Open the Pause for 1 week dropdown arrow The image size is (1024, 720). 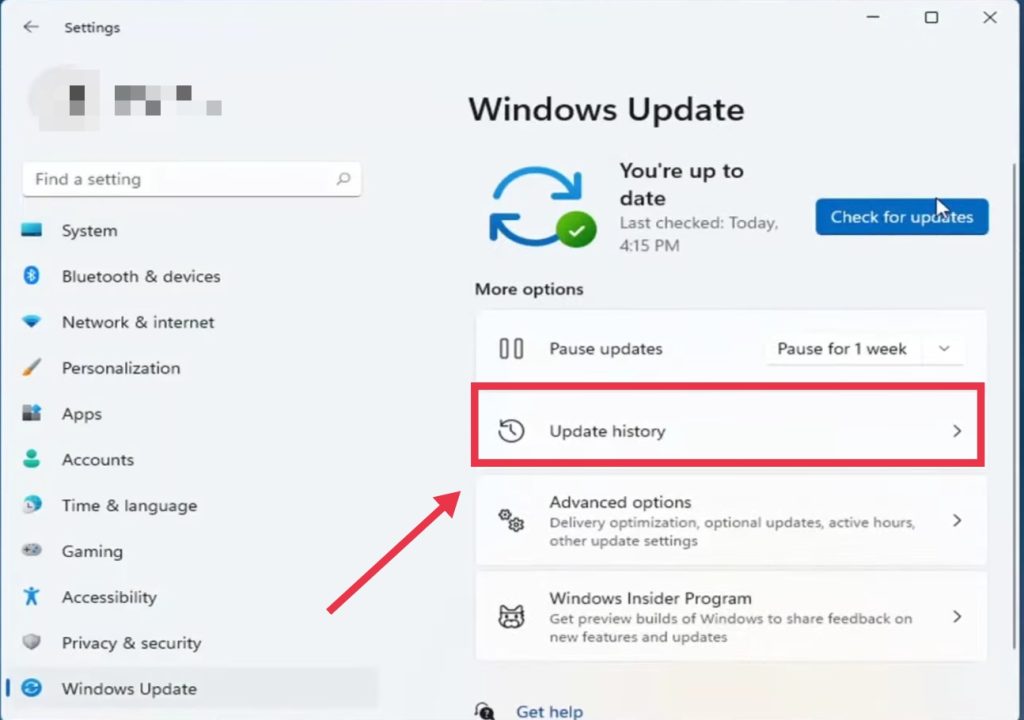click(x=944, y=348)
